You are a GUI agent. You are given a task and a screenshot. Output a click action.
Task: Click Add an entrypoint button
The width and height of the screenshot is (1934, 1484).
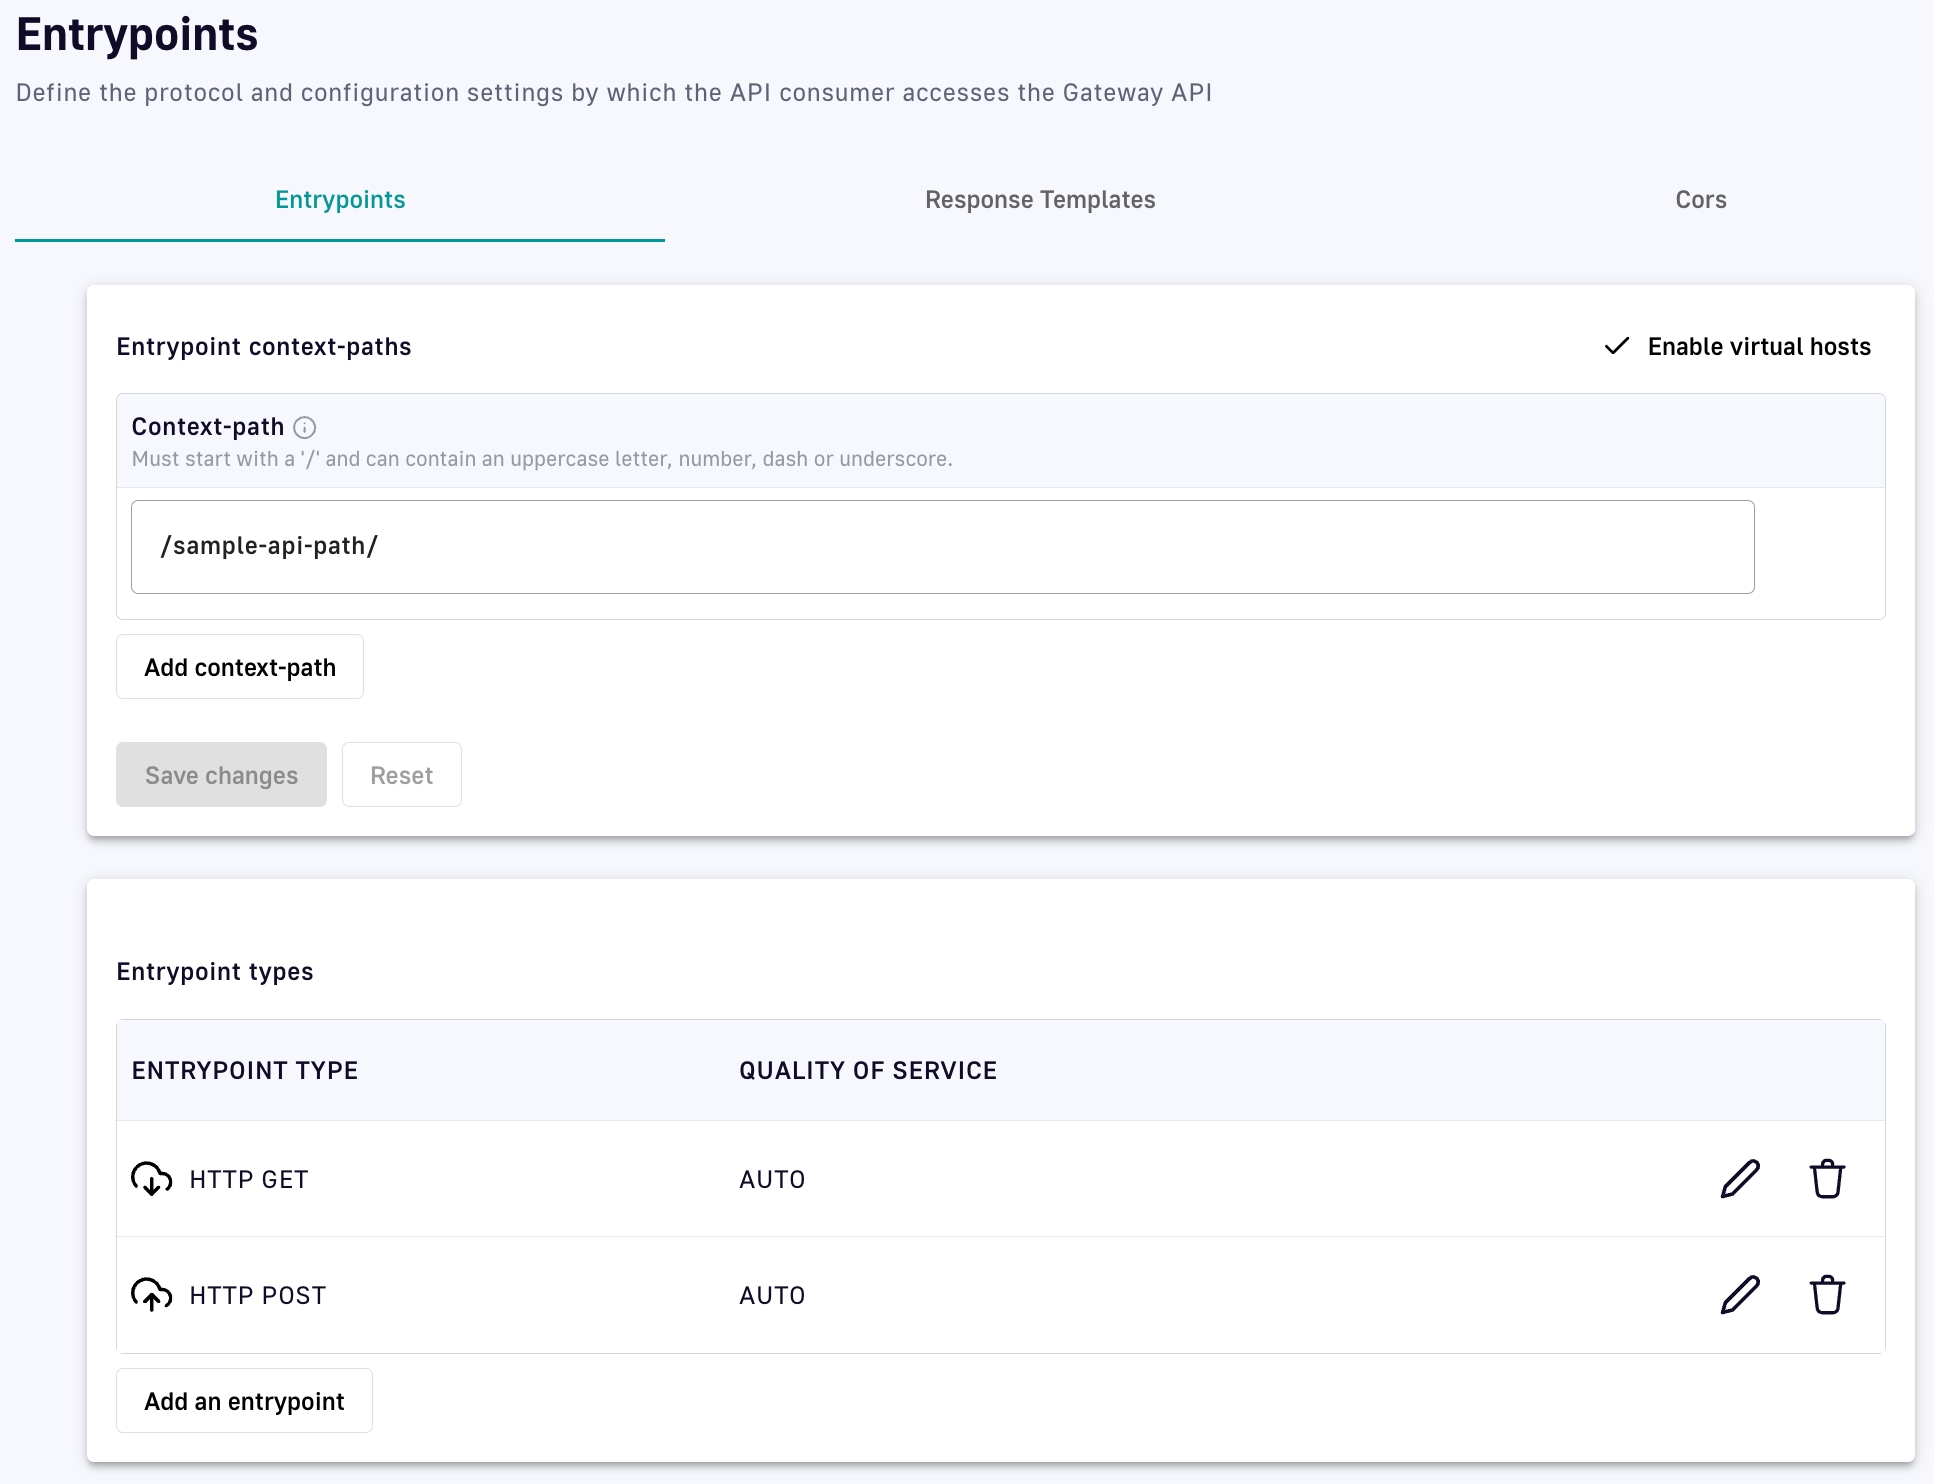(x=244, y=1401)
